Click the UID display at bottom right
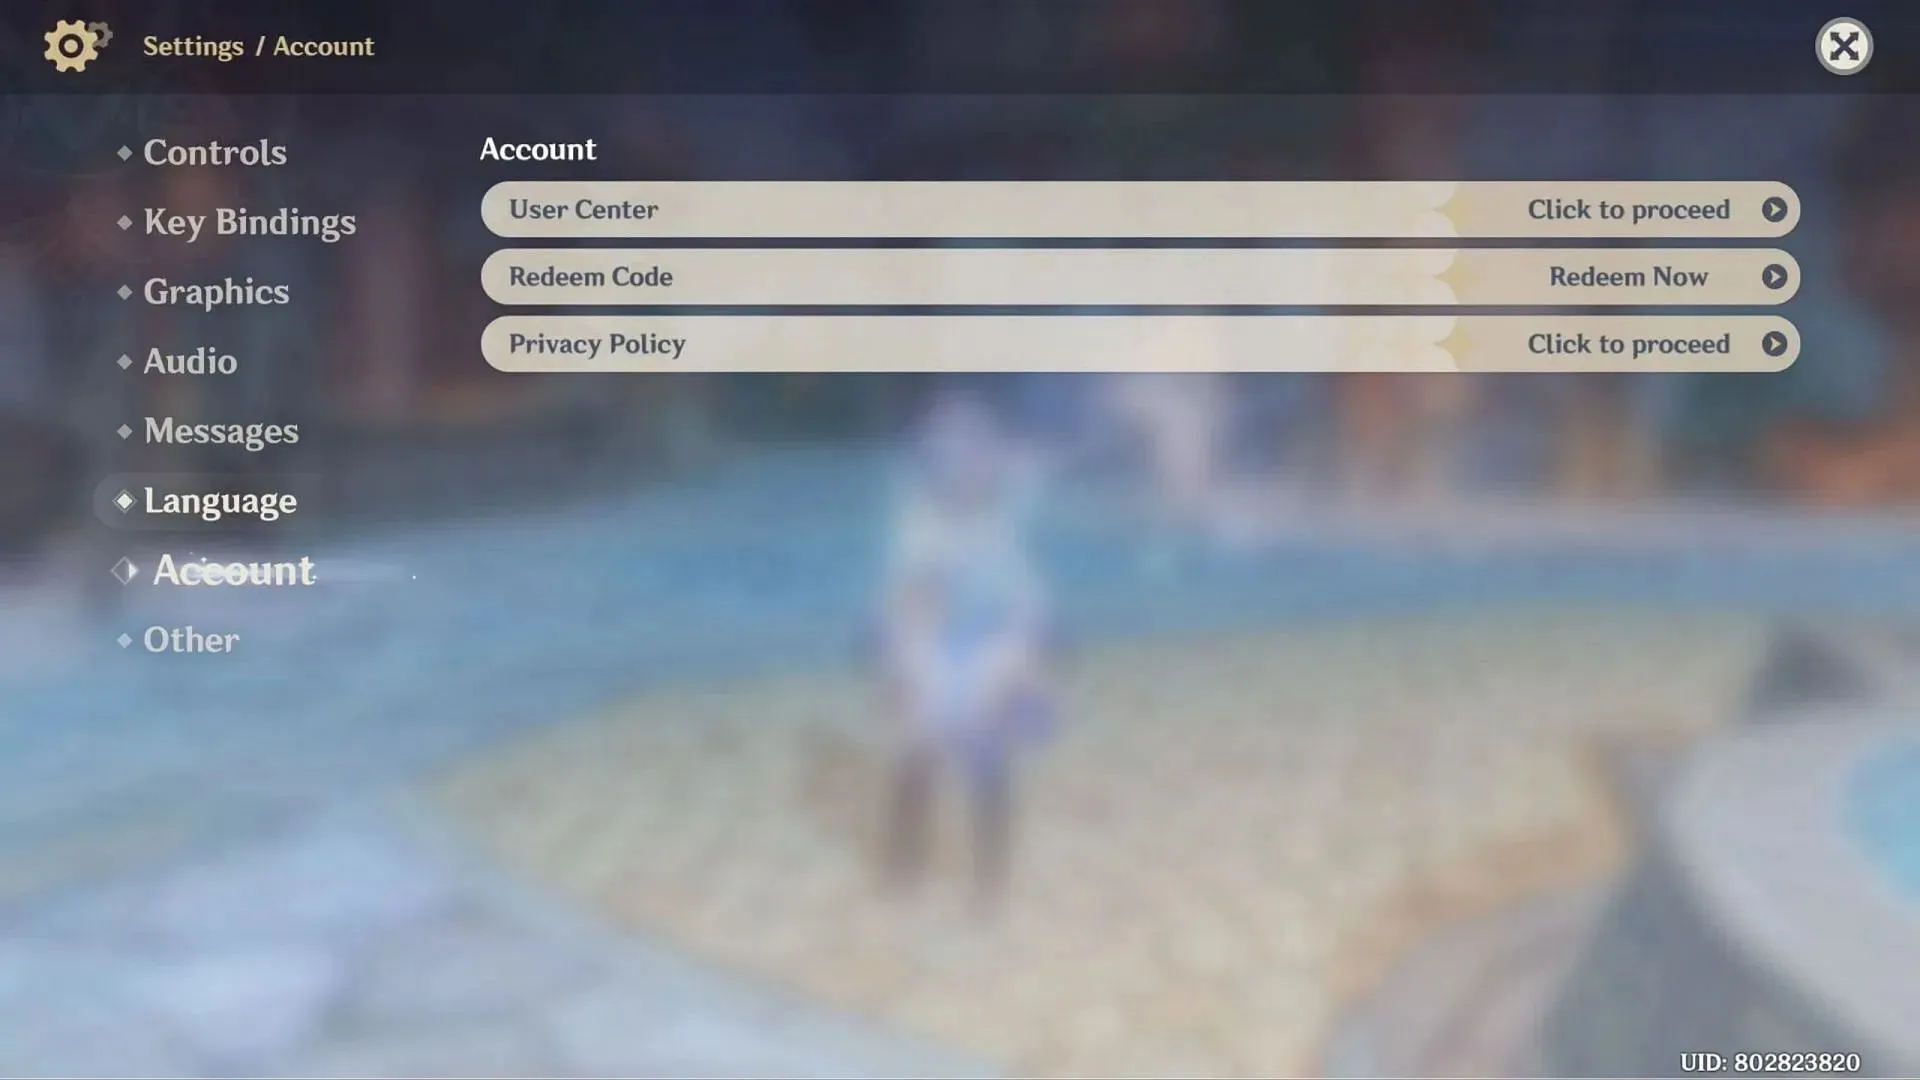1920x1080 pixels. coord(1768,1062)
